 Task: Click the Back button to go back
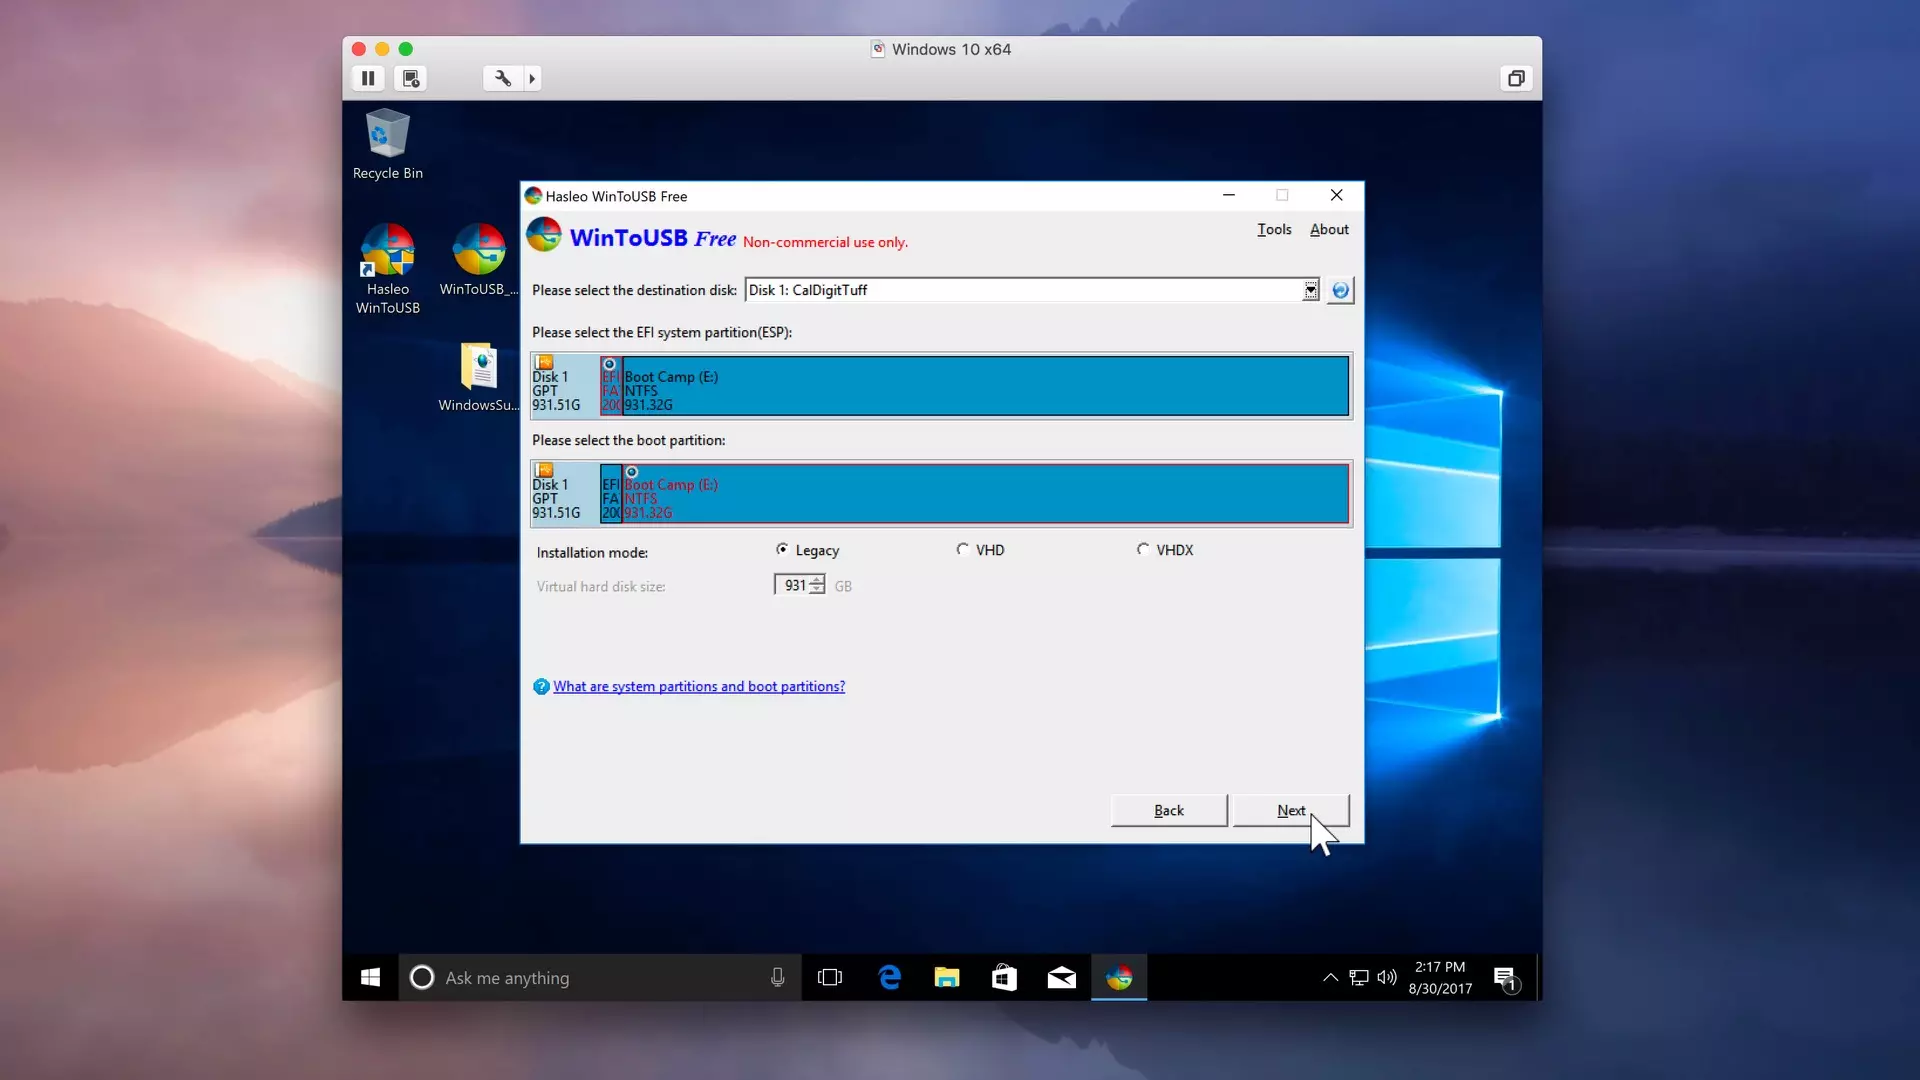1168,810
